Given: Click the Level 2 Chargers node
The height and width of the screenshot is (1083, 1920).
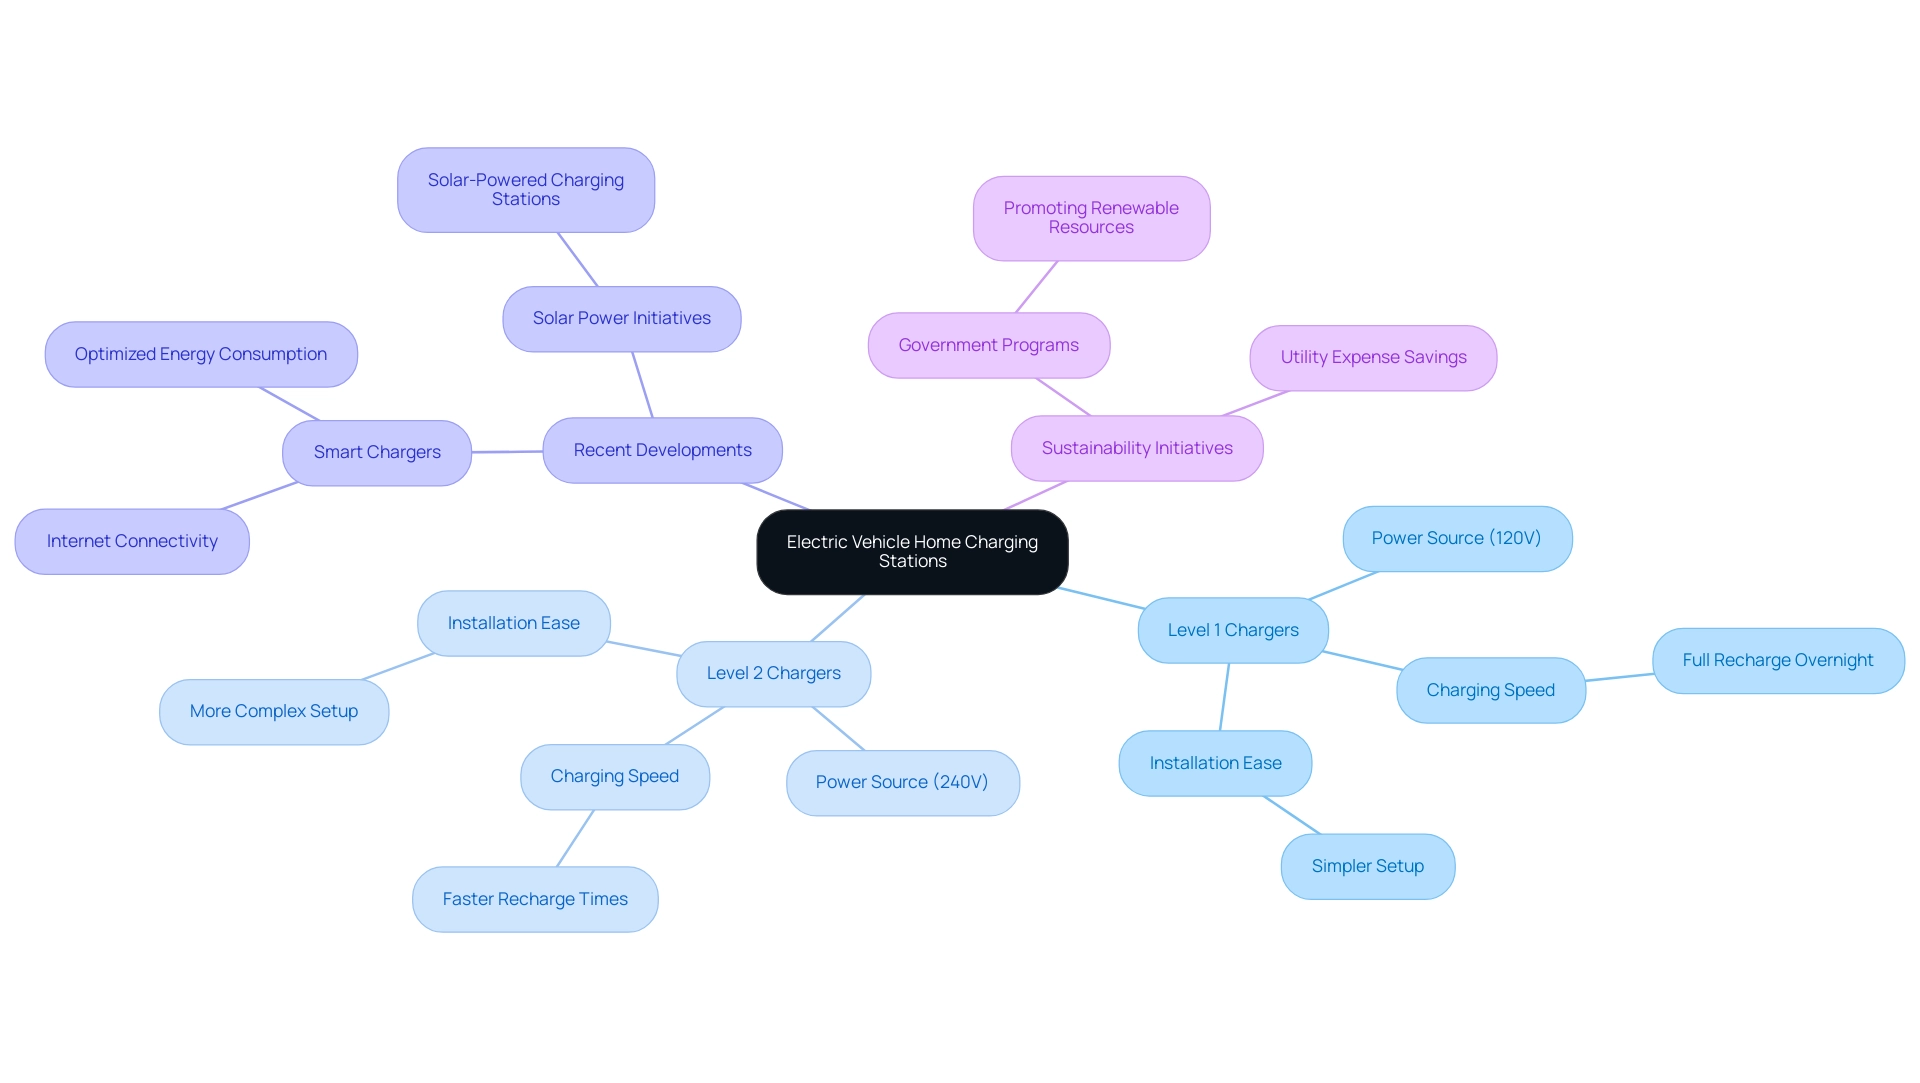Looking at the screenshot, I should pyautogui.click(x=771, y=673).
